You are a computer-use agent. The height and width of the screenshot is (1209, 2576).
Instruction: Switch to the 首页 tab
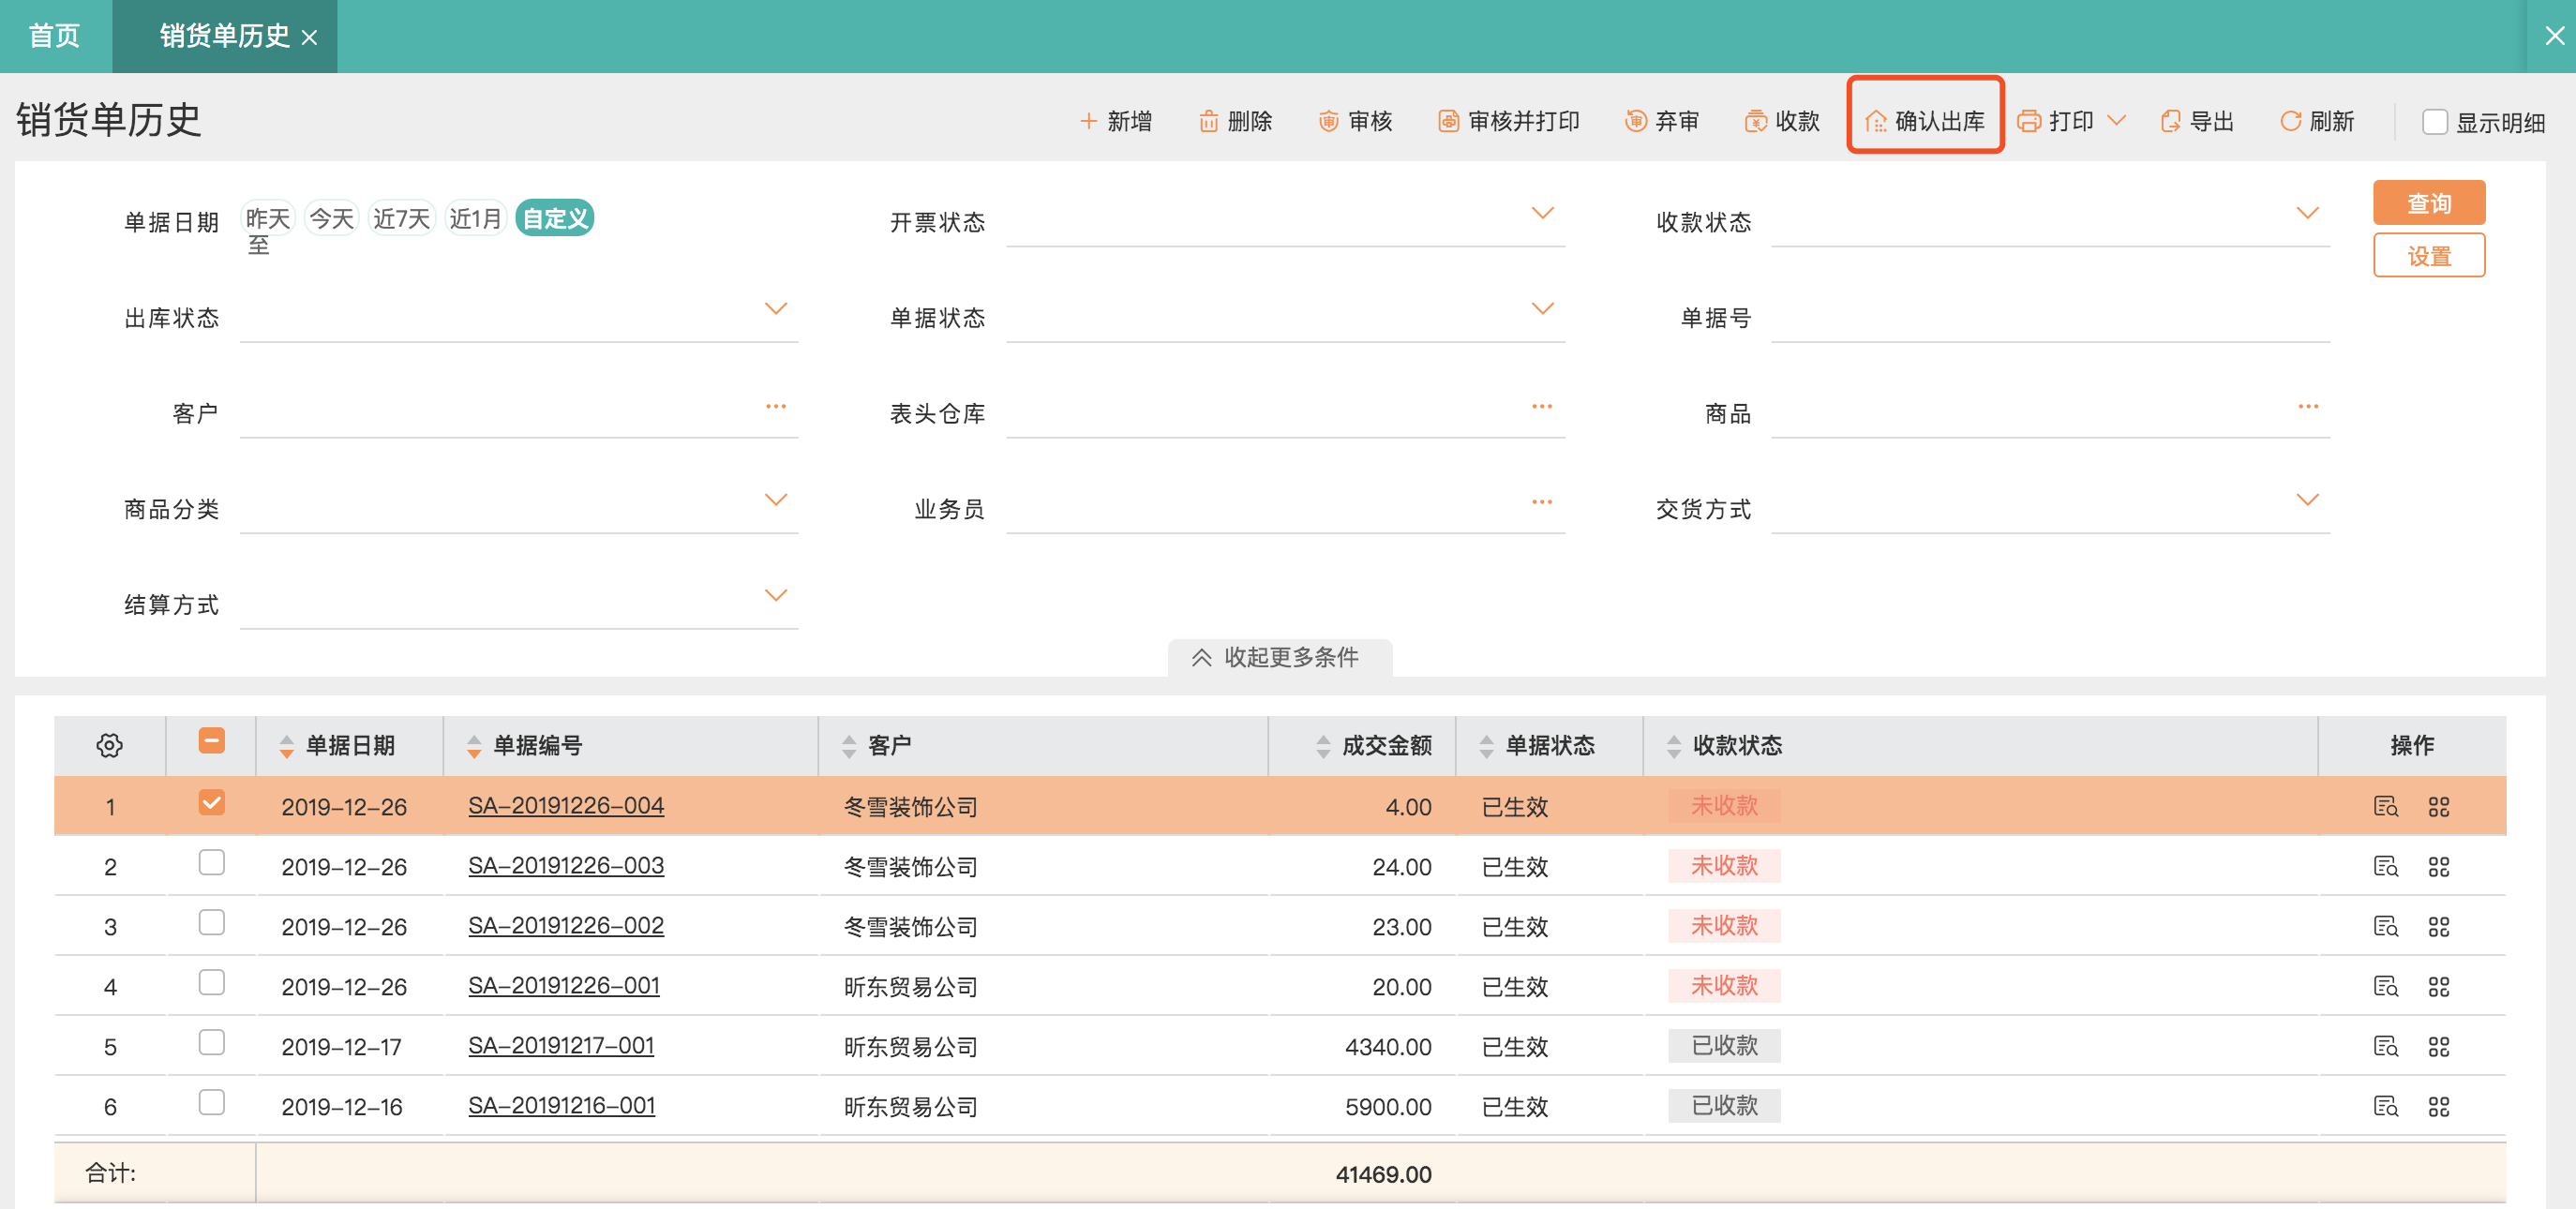pyautogui.click(x=57, y=35)
